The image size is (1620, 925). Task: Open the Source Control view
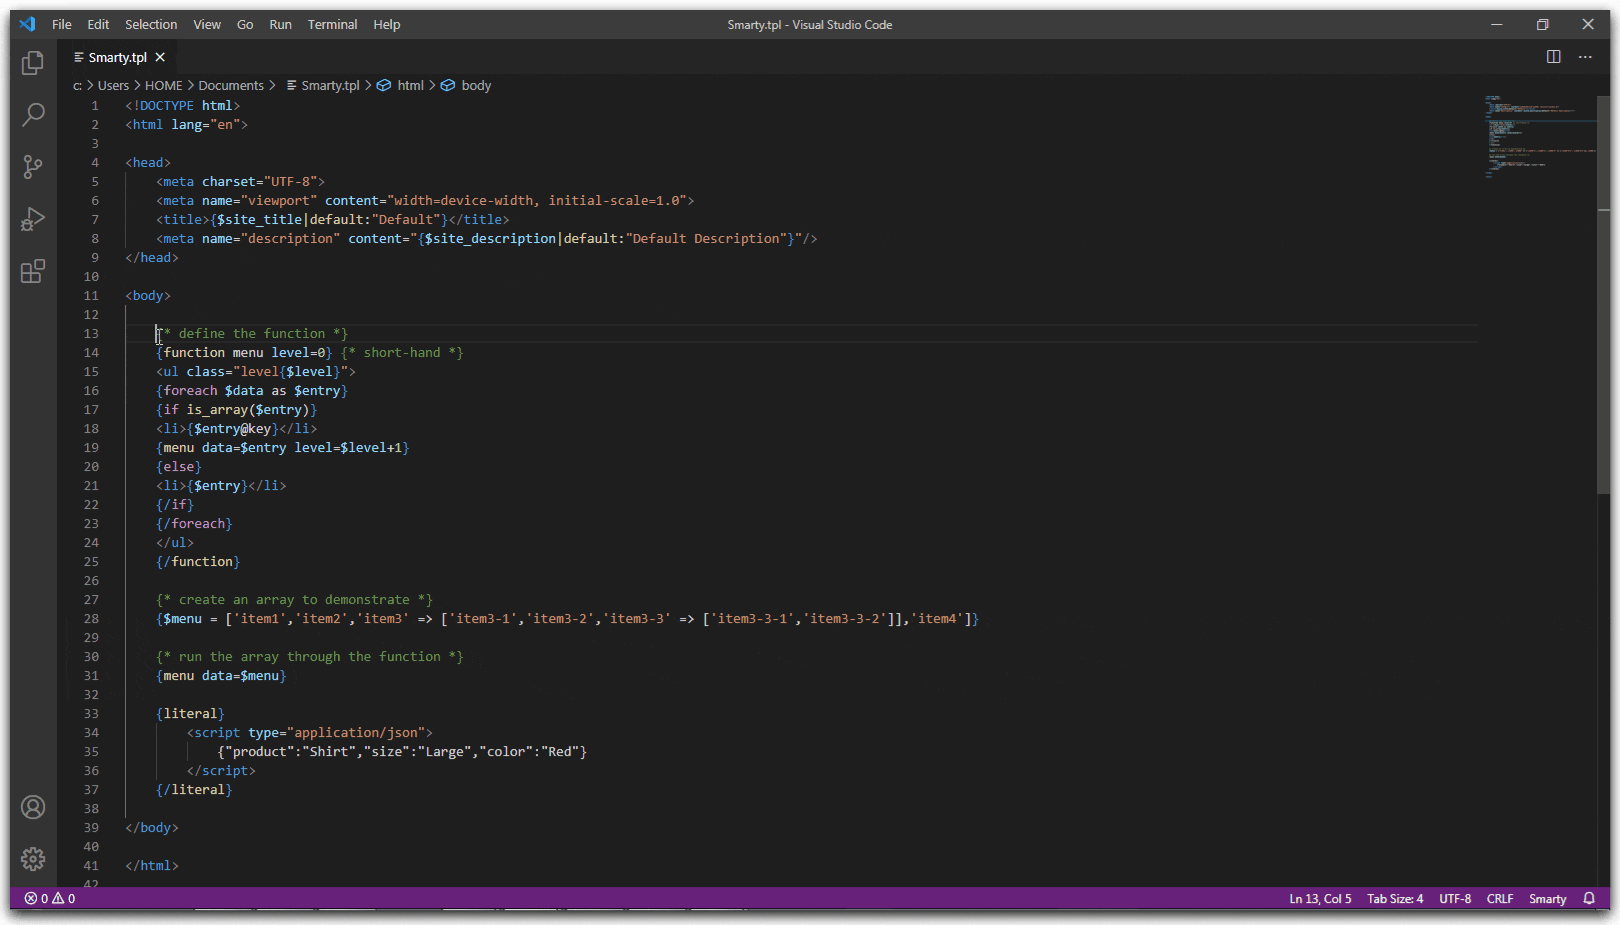point(33,166)
